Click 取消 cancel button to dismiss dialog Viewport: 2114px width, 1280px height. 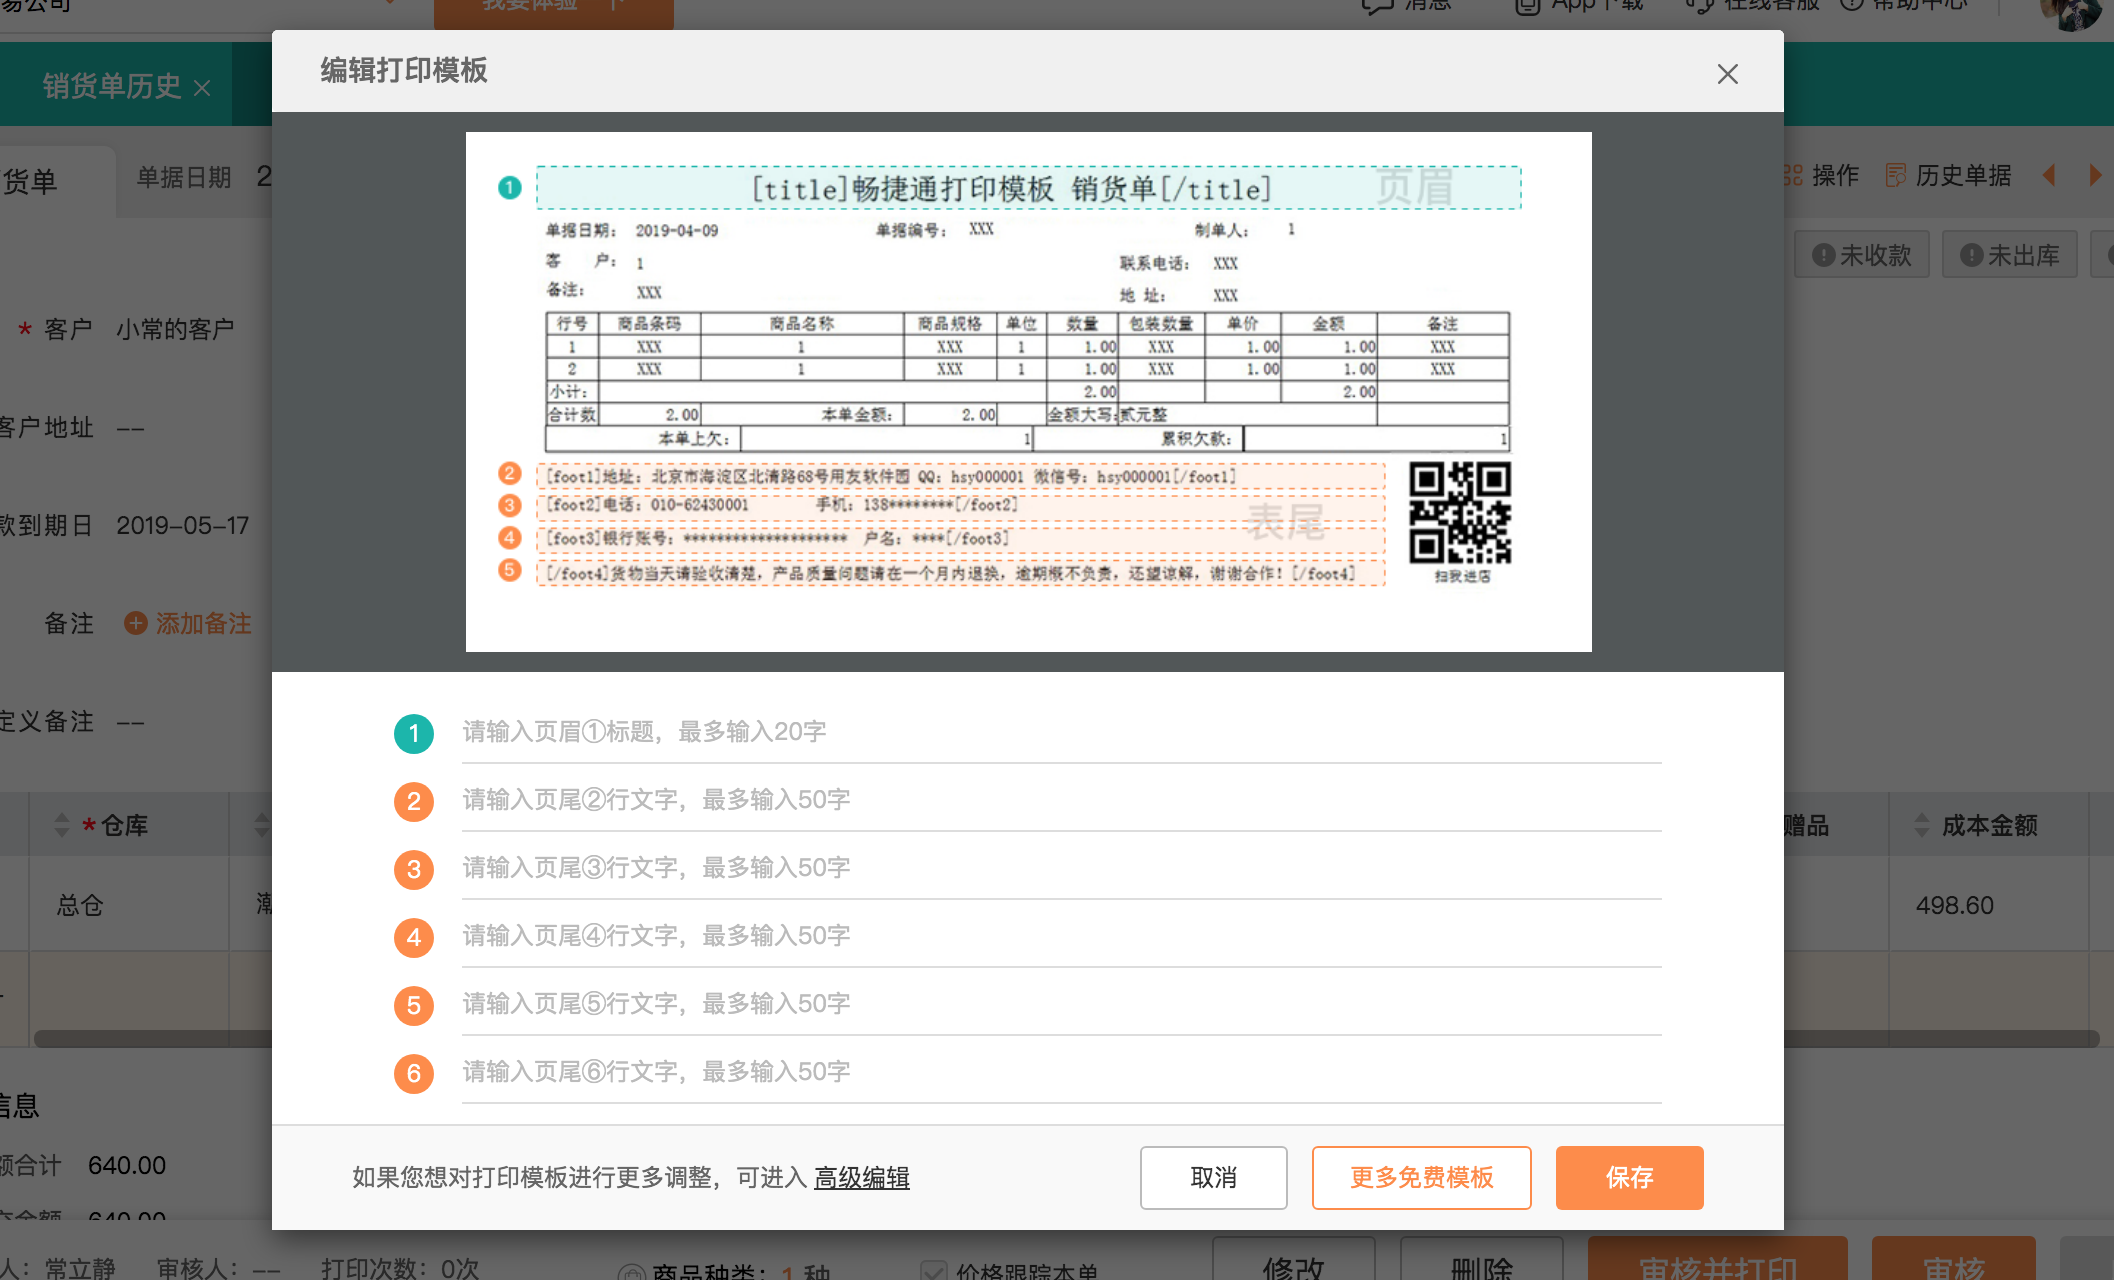1216,1176
